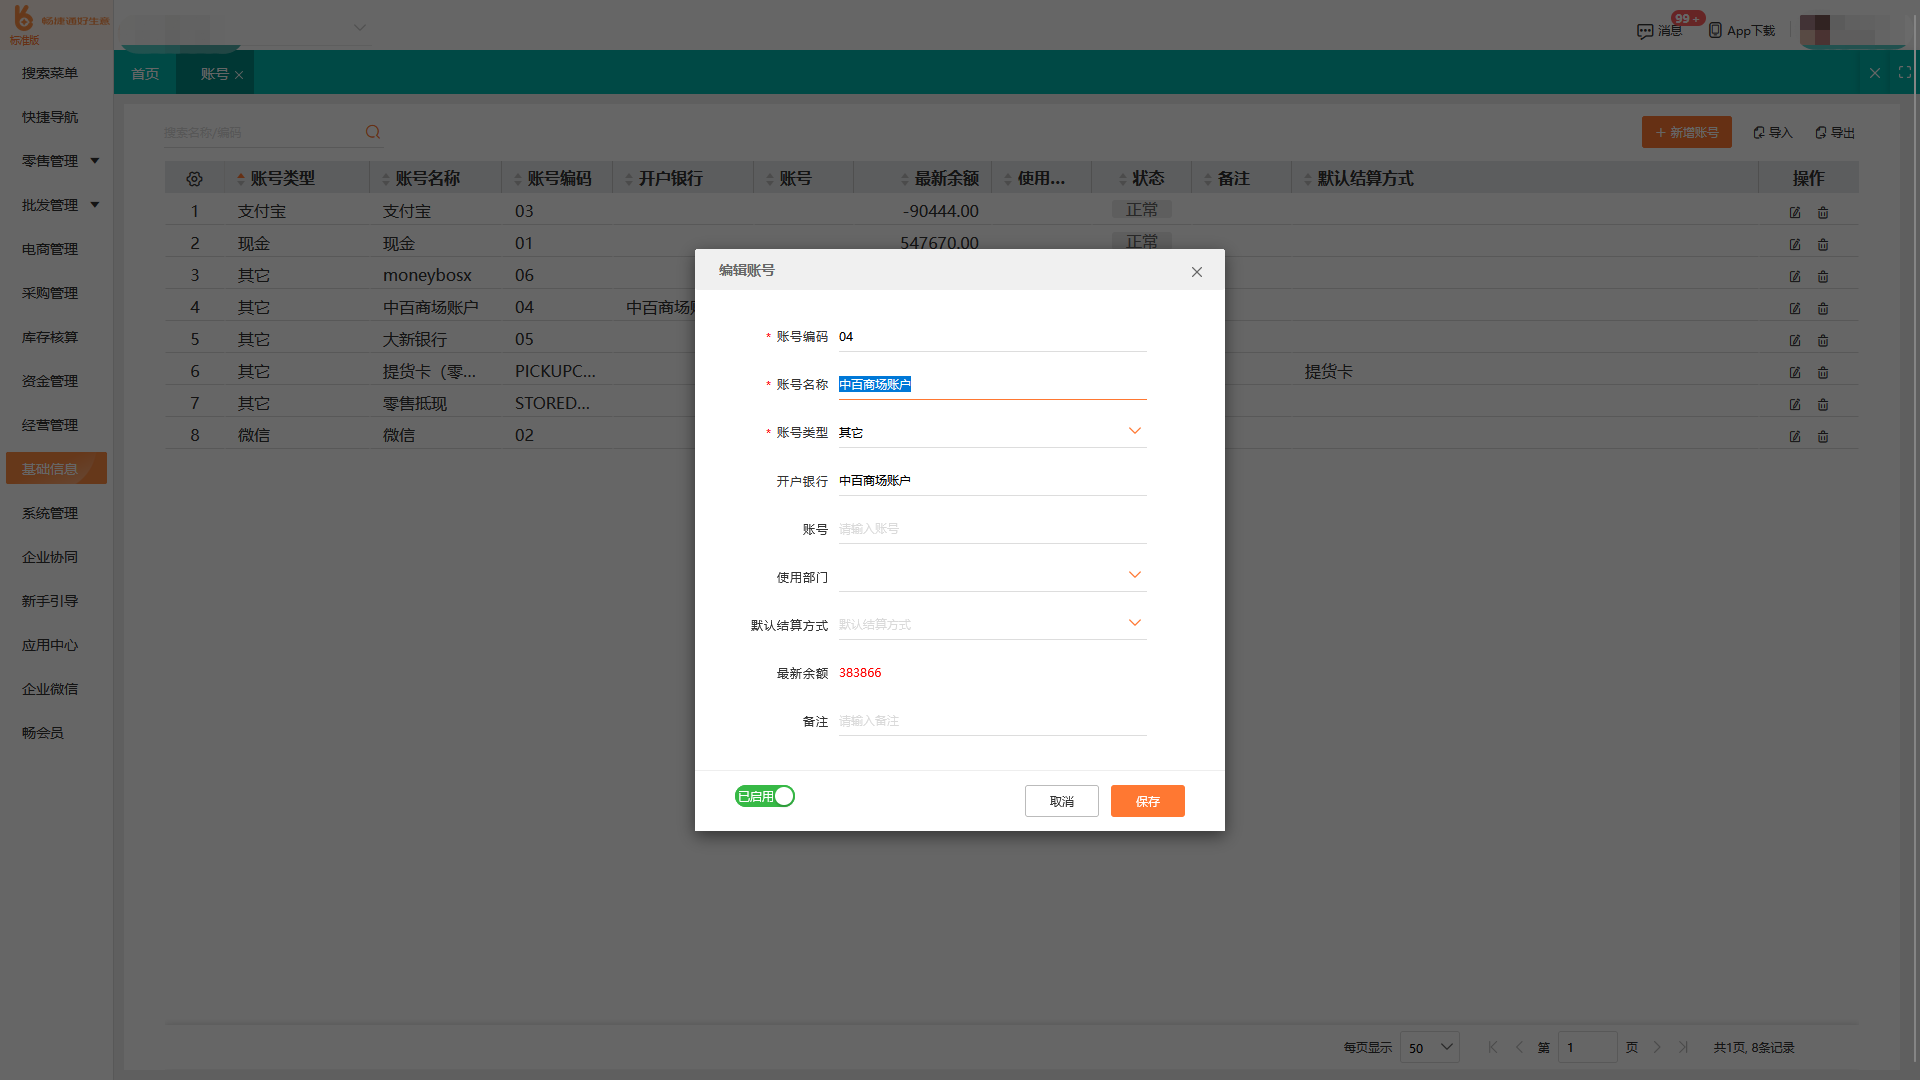Click the import 导入 icon button
1920x1080 pixels.
tap(1774, 132)
